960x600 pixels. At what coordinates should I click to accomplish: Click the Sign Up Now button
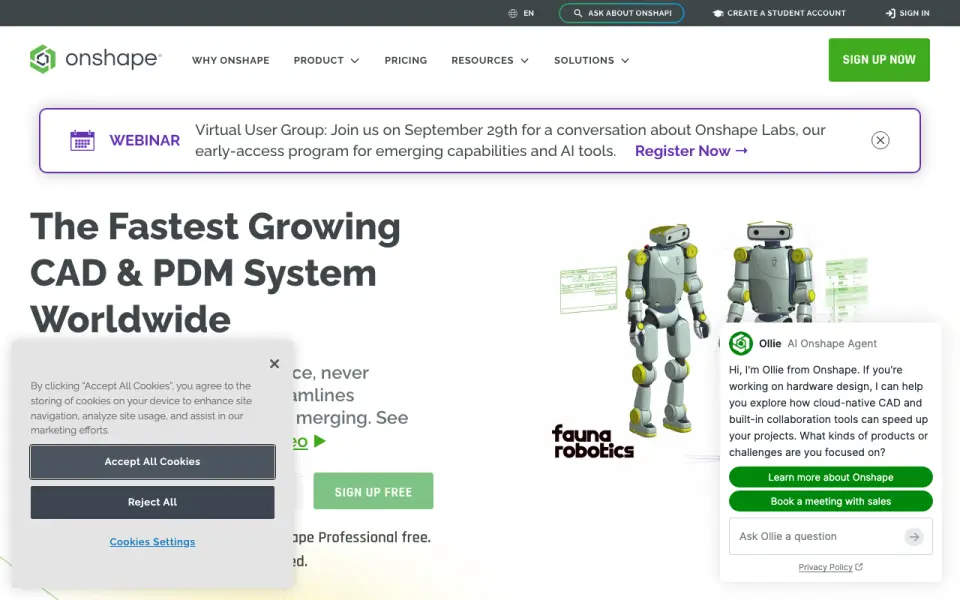tap(879, 60)
